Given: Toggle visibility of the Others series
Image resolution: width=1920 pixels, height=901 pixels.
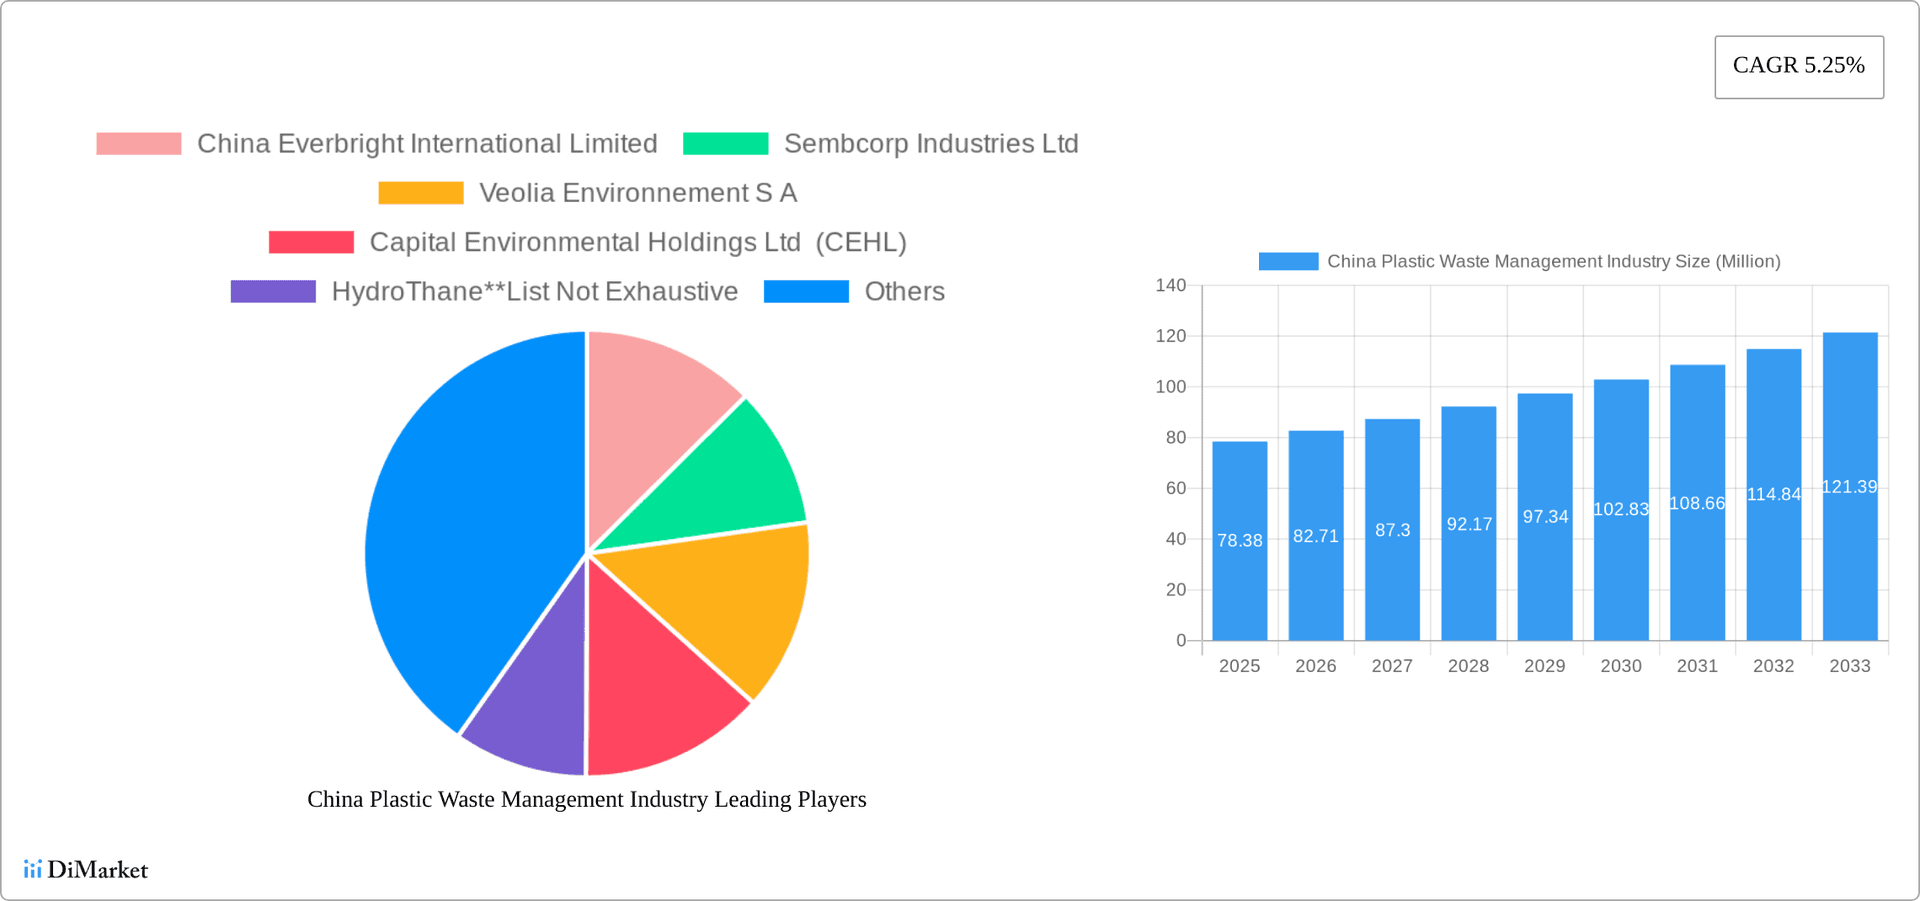Looking at the screenshot, I should (x=903, y=291).
